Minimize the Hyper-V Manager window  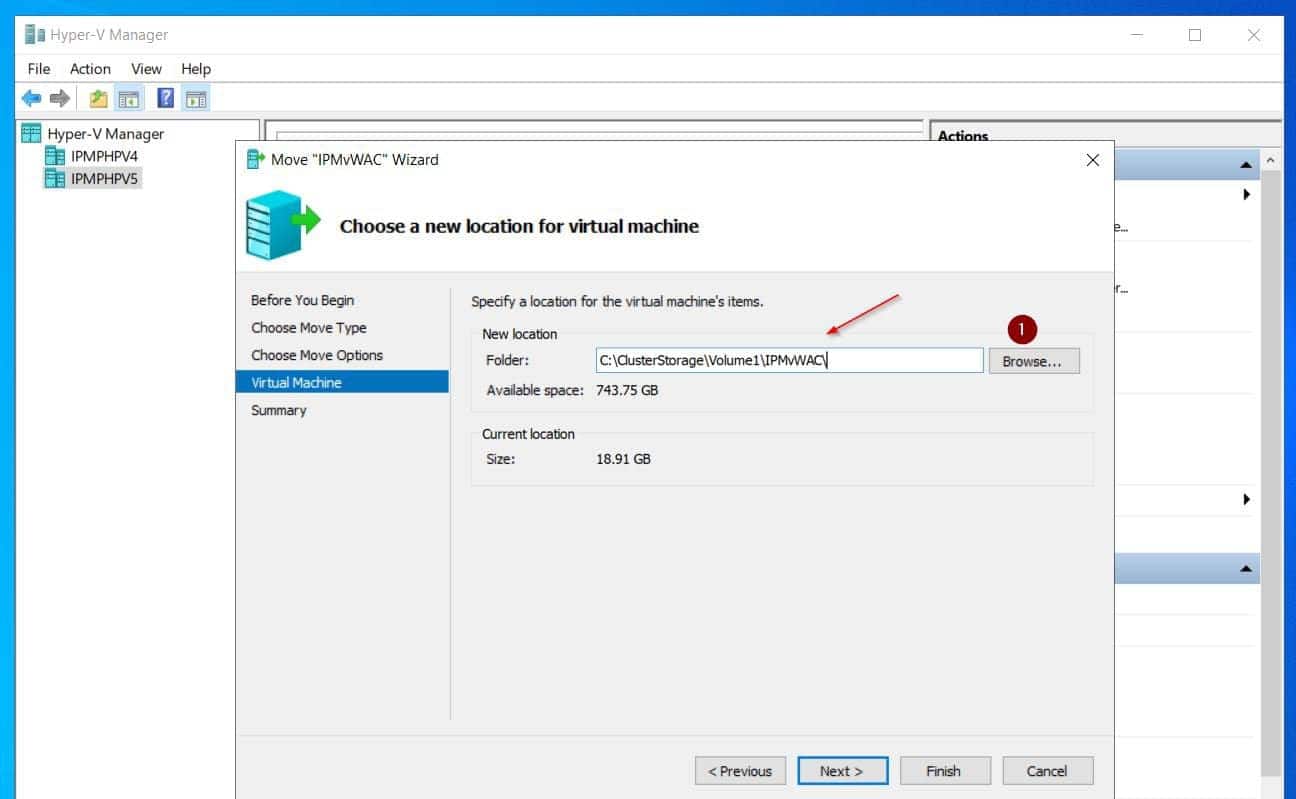pos(1137,34)
